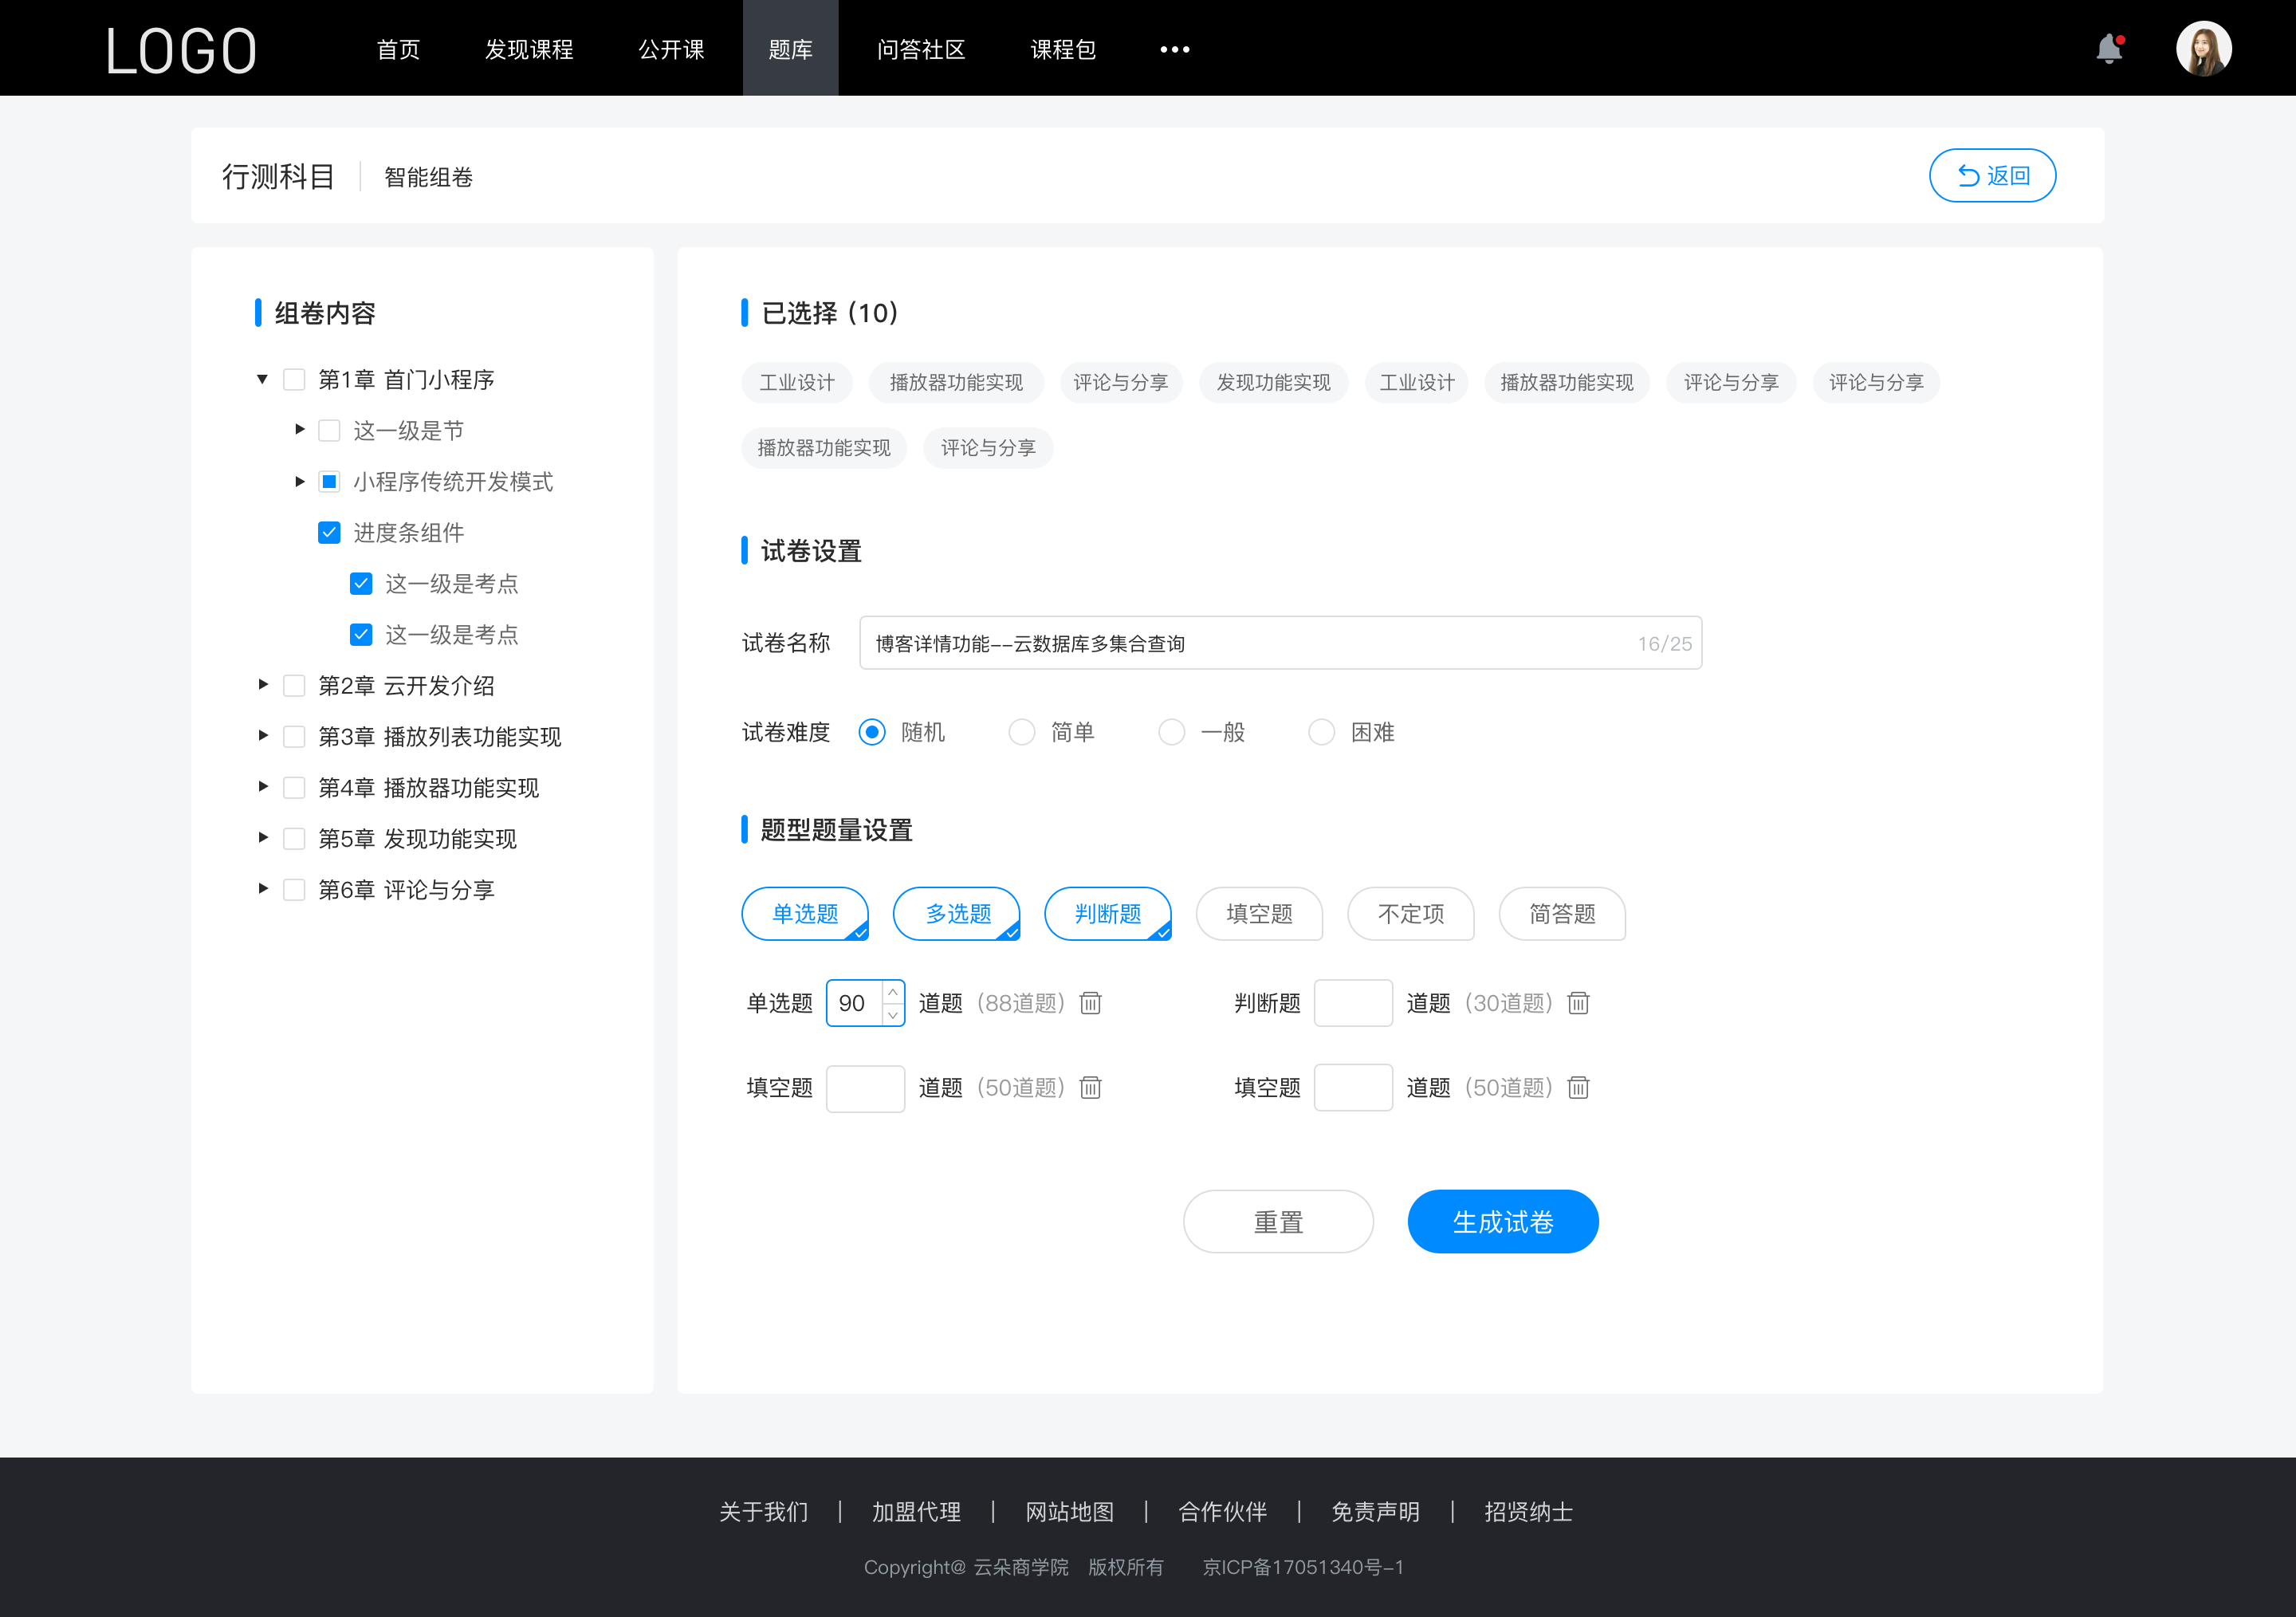Toggle the 这一级是考点 checkbox

pyautogui.click(x=359, y=583)
